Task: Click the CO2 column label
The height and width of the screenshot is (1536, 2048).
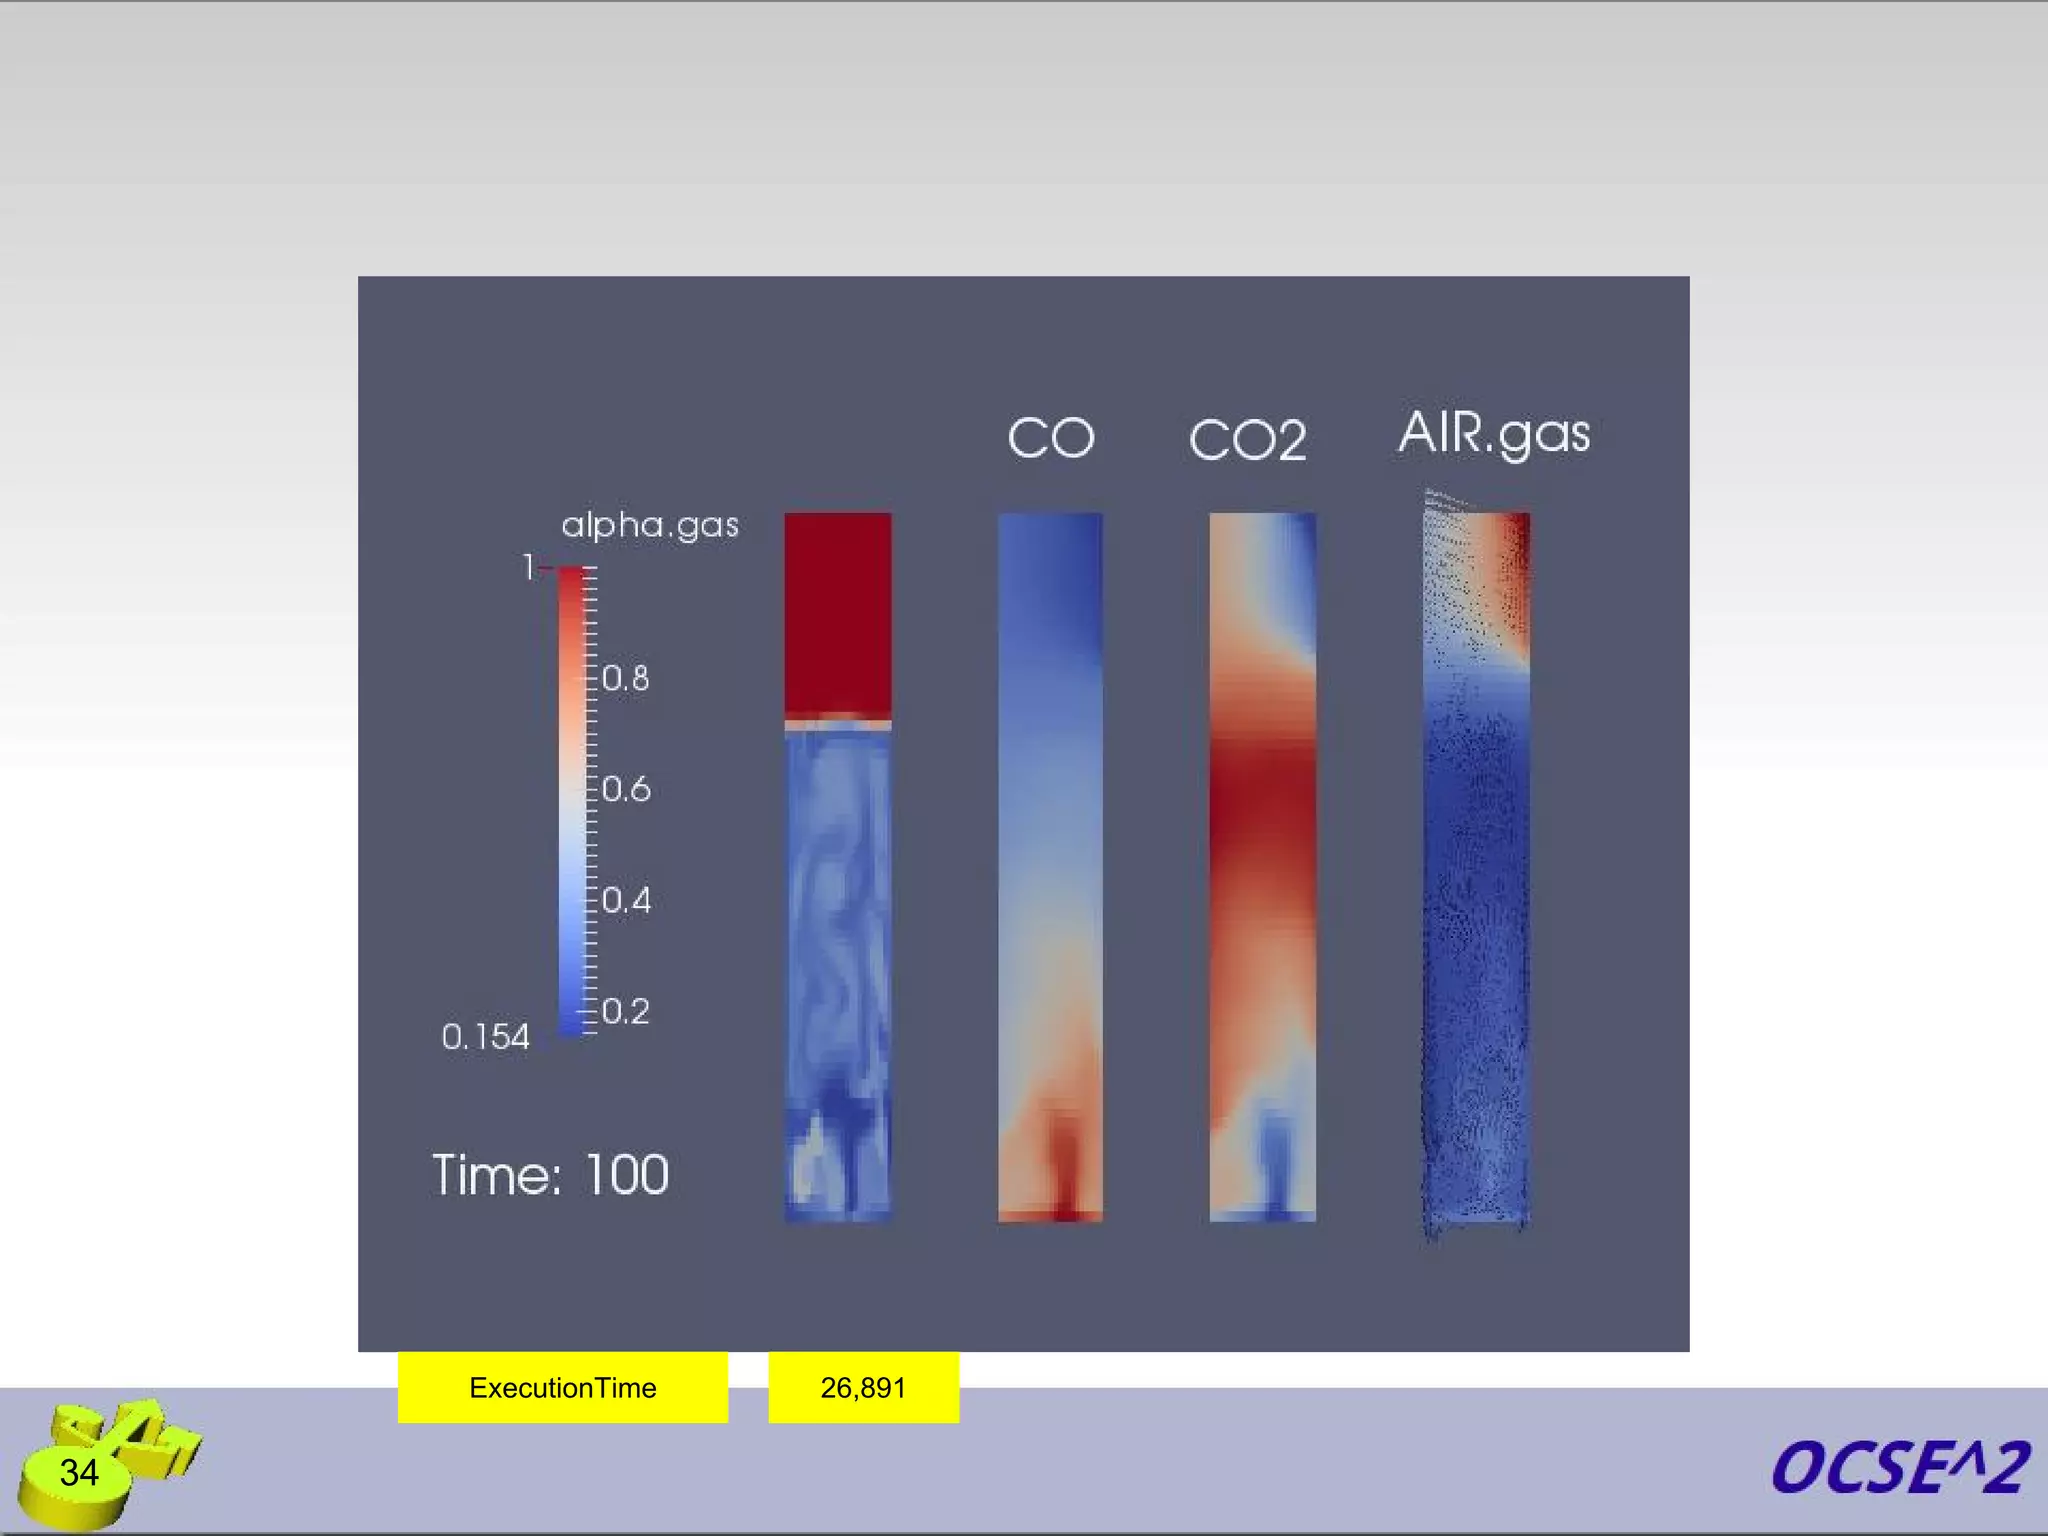Action: pyautogui.click(x=1247, y=440)
